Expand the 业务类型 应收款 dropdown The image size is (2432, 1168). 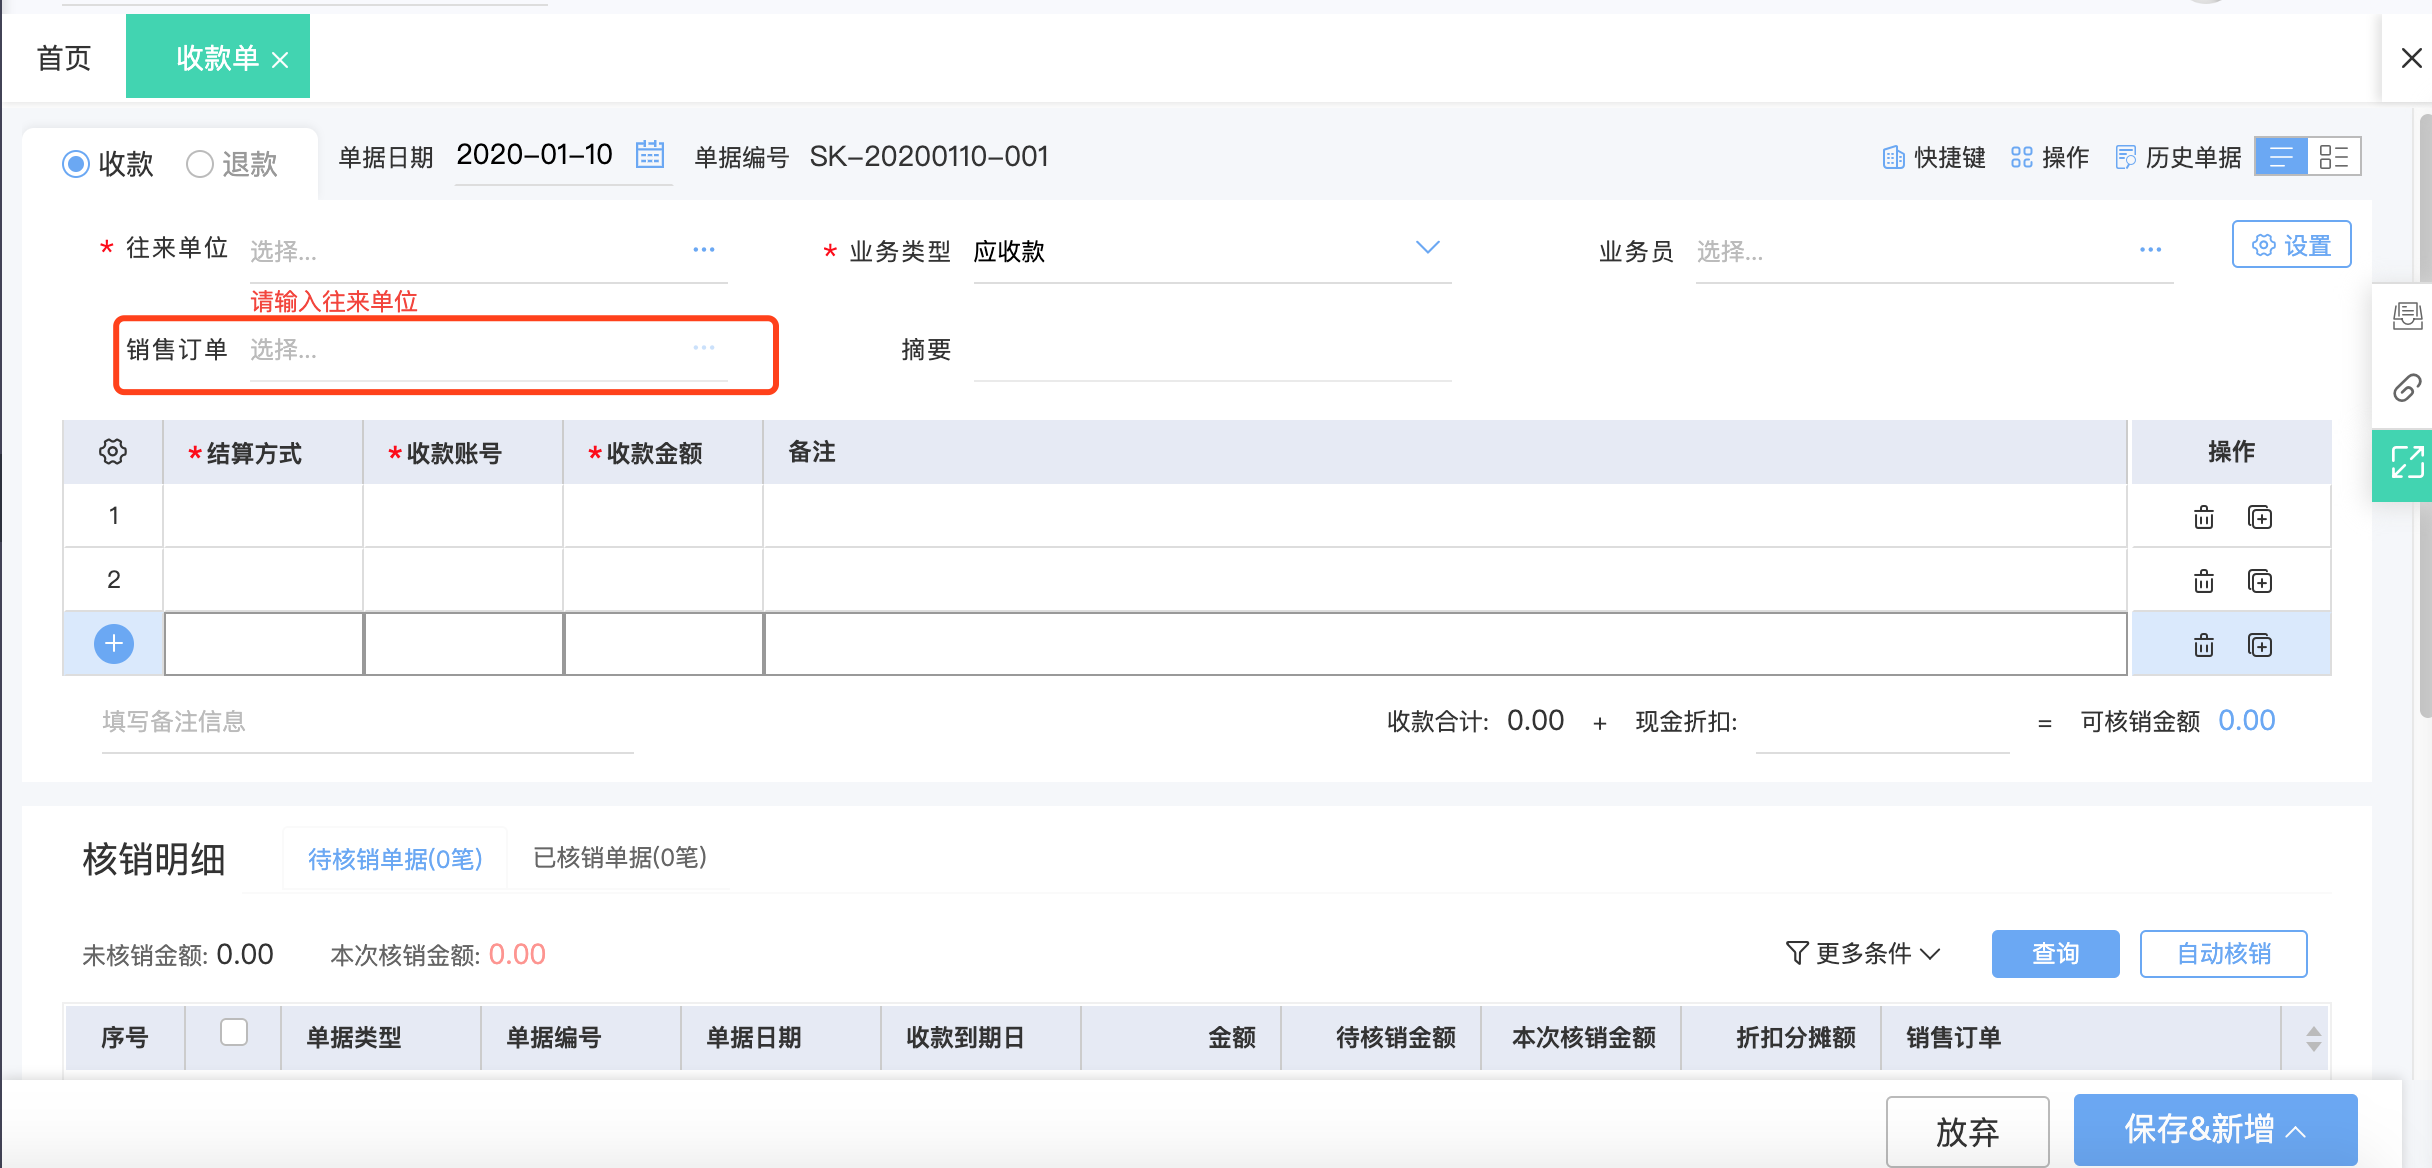click(1427, 248)
